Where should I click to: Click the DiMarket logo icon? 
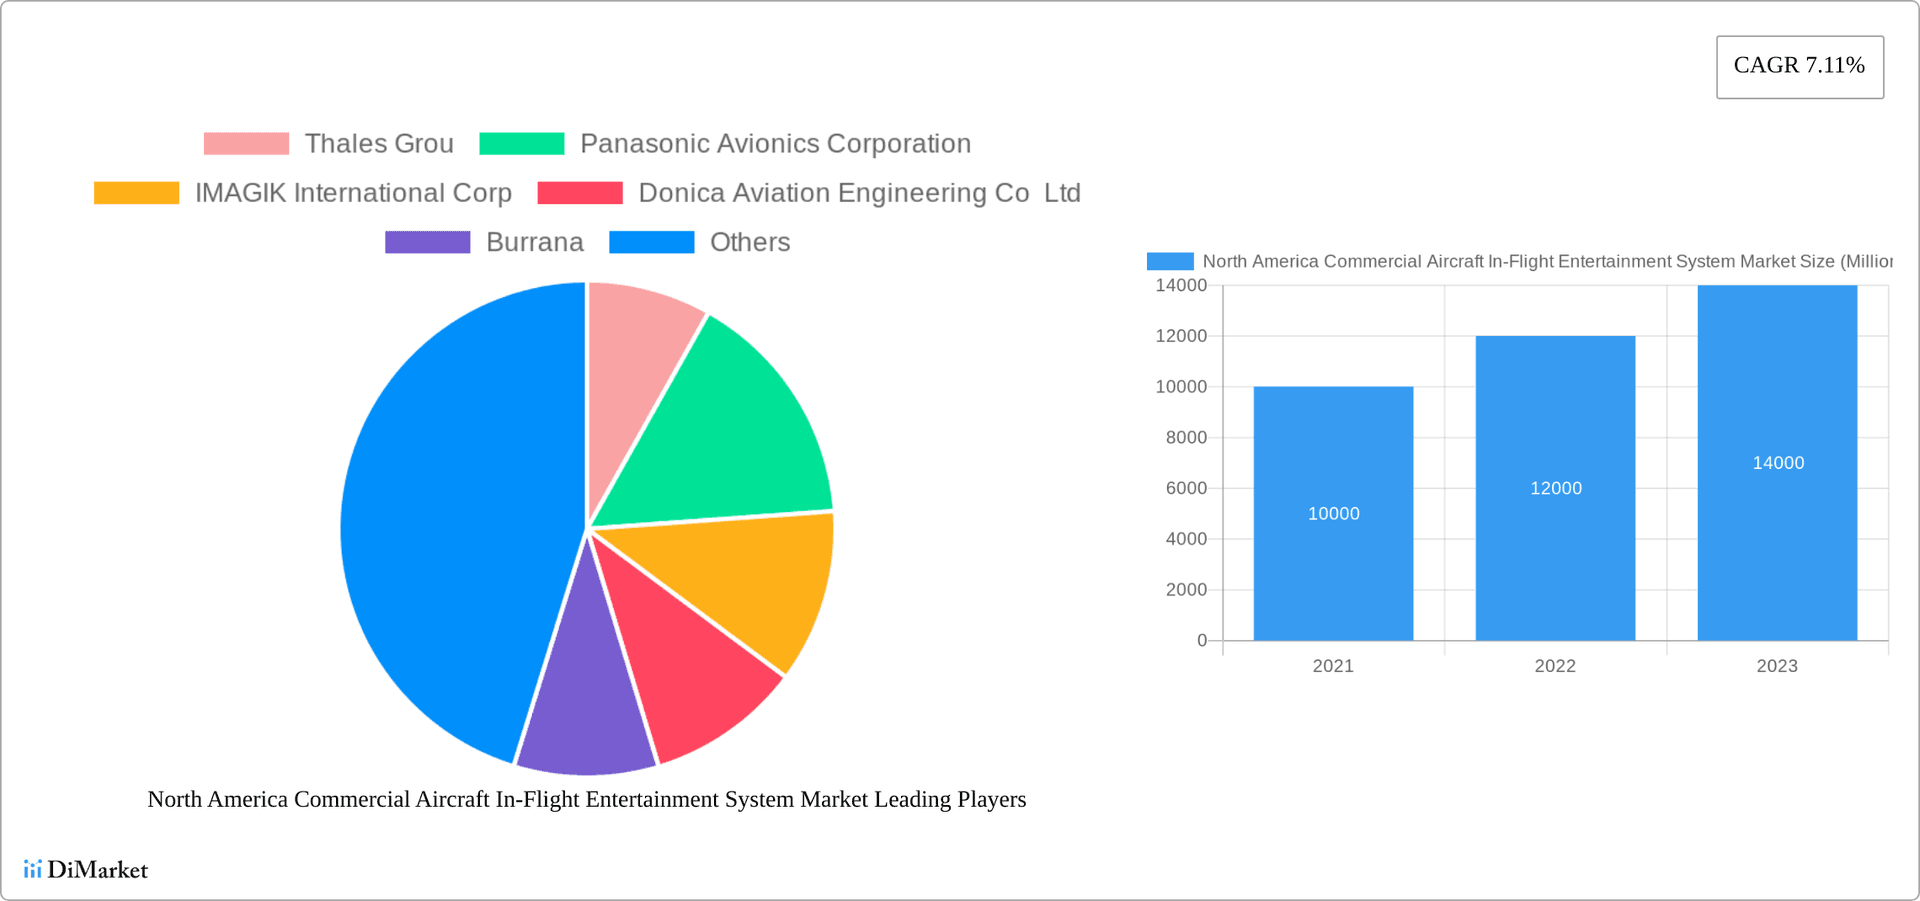click(x=33, y=869)
